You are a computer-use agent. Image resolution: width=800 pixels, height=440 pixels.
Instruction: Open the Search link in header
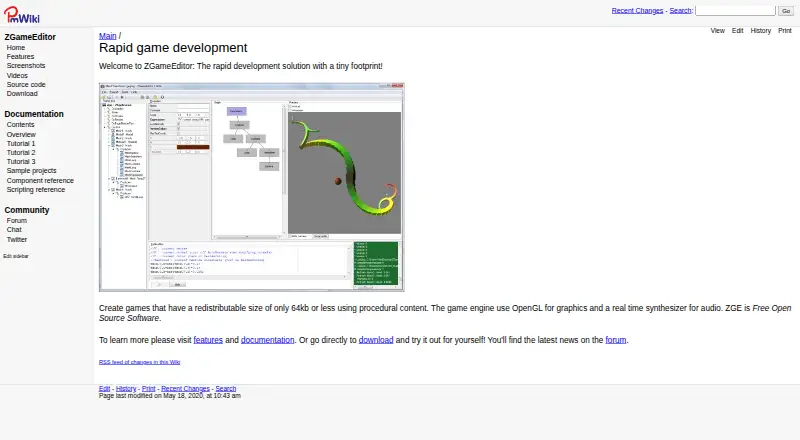click(x=680, y=10)
